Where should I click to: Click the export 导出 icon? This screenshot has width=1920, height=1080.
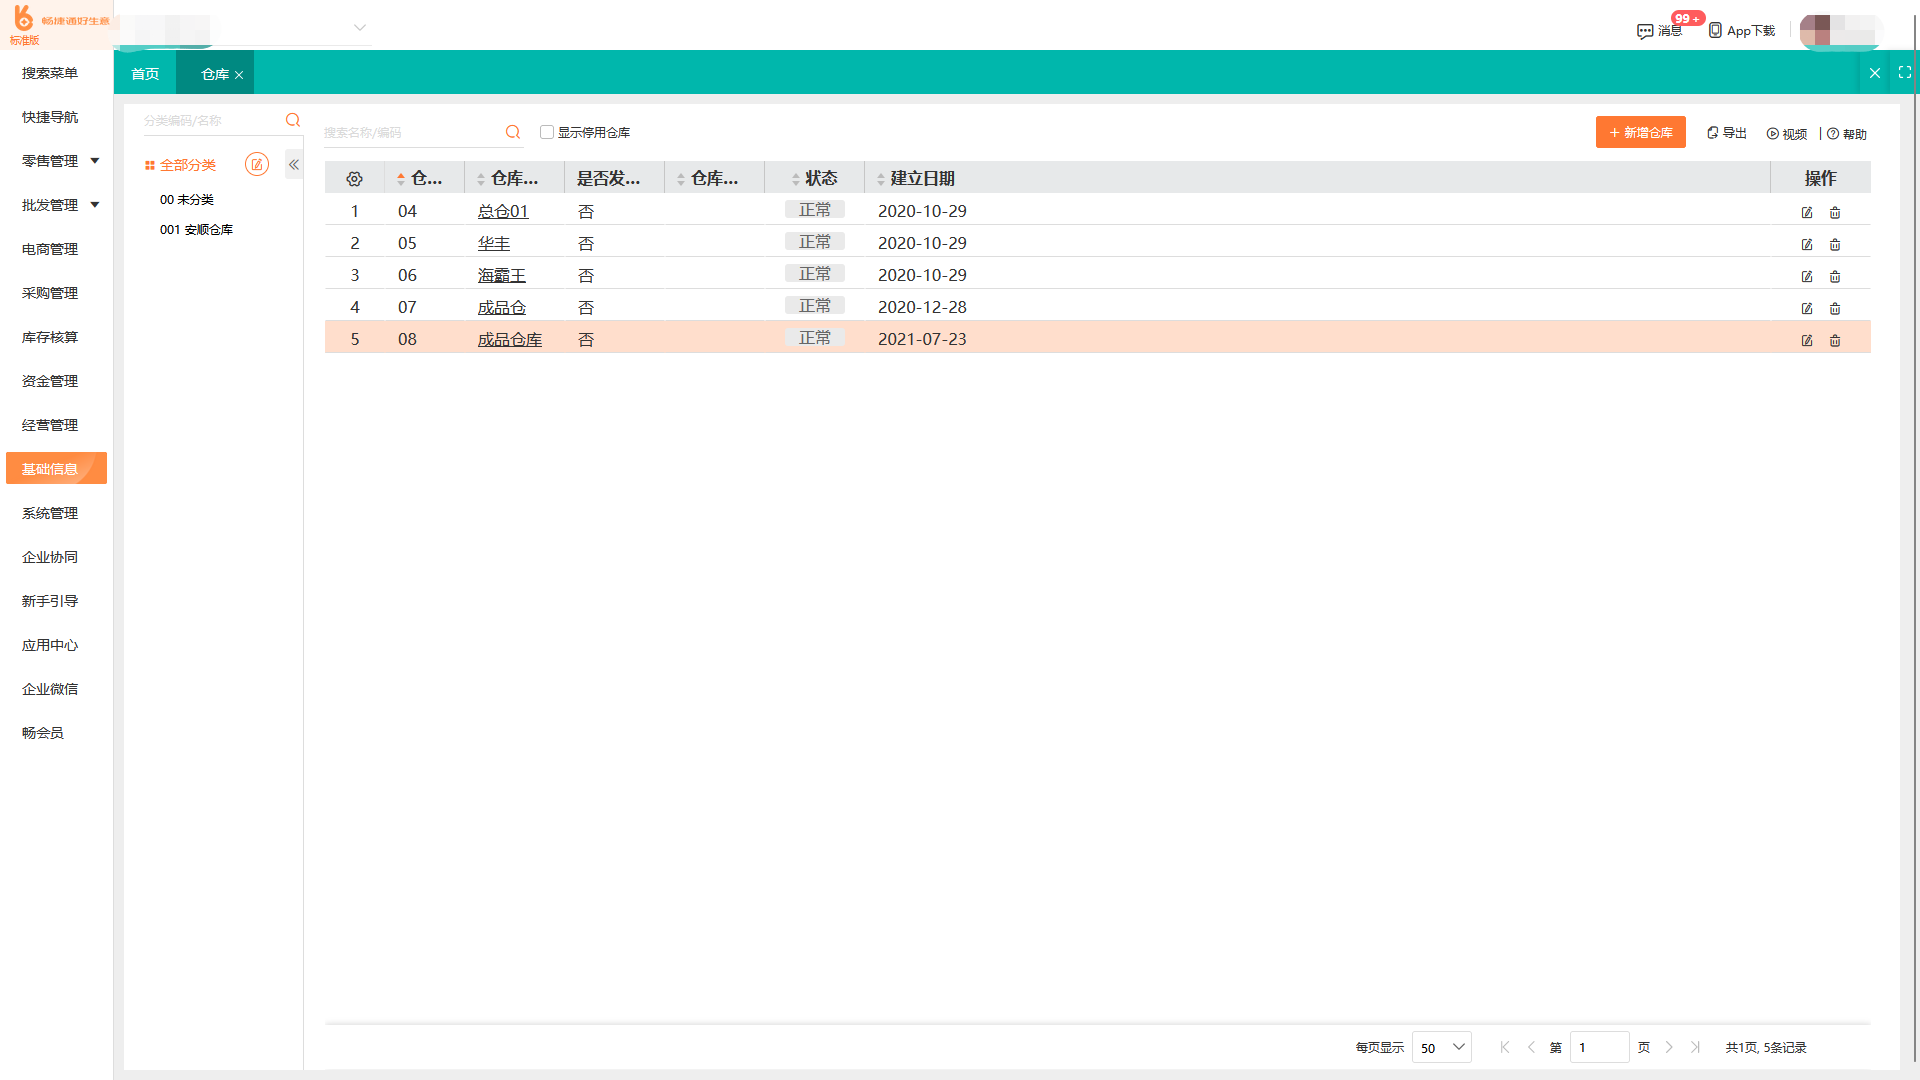pos(1725,131)
